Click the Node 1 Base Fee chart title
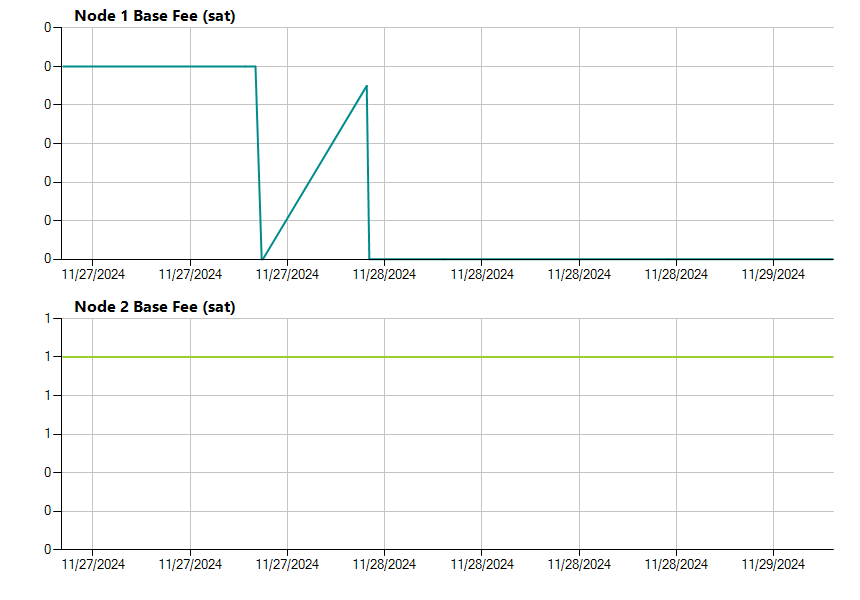Viewport: 860px width, 600px height. pyautogui.click(x=155, y=15)
